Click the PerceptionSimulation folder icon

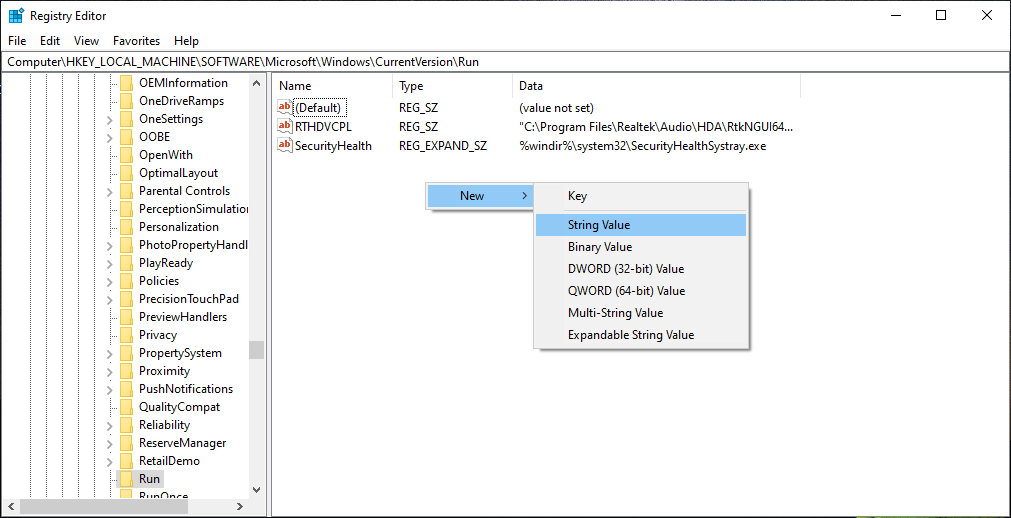pyautogui.click(x=126, y=209)
